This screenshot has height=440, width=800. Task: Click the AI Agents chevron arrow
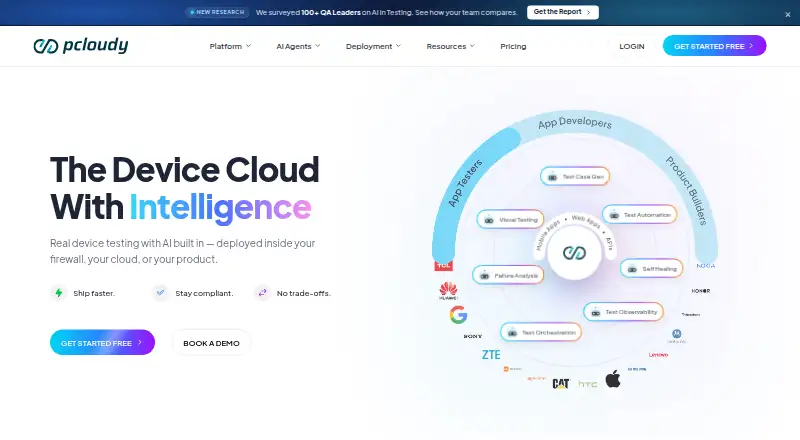317,46
